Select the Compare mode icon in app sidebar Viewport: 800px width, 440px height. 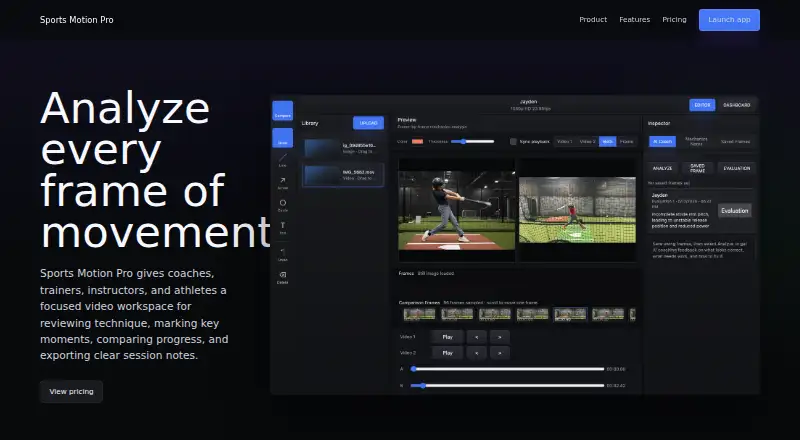pos(282,111)
